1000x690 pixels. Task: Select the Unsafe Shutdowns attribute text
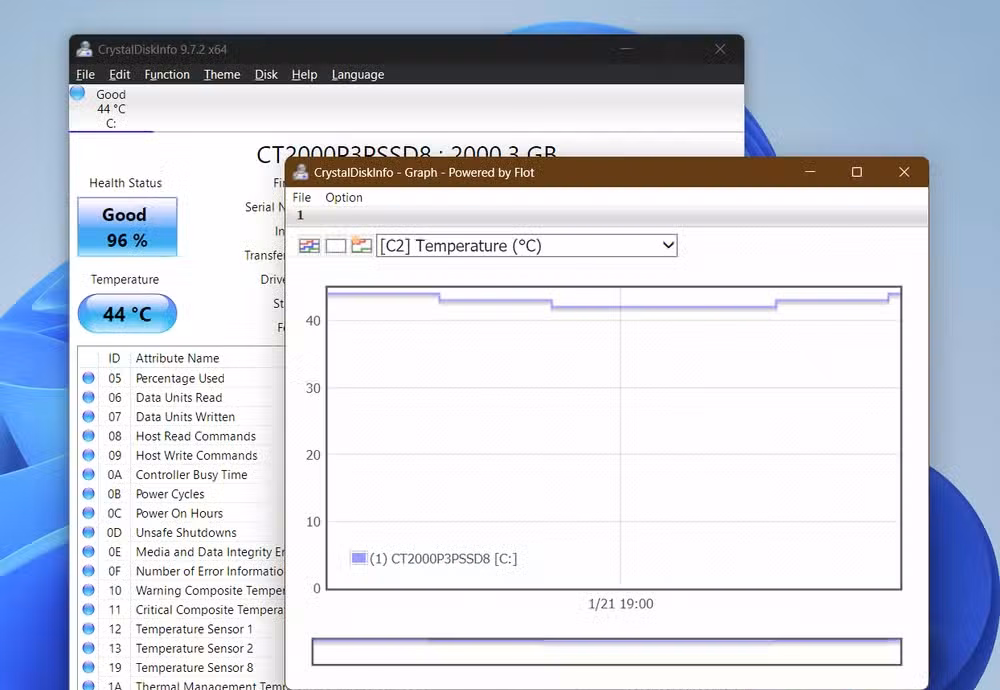(186, 532)
